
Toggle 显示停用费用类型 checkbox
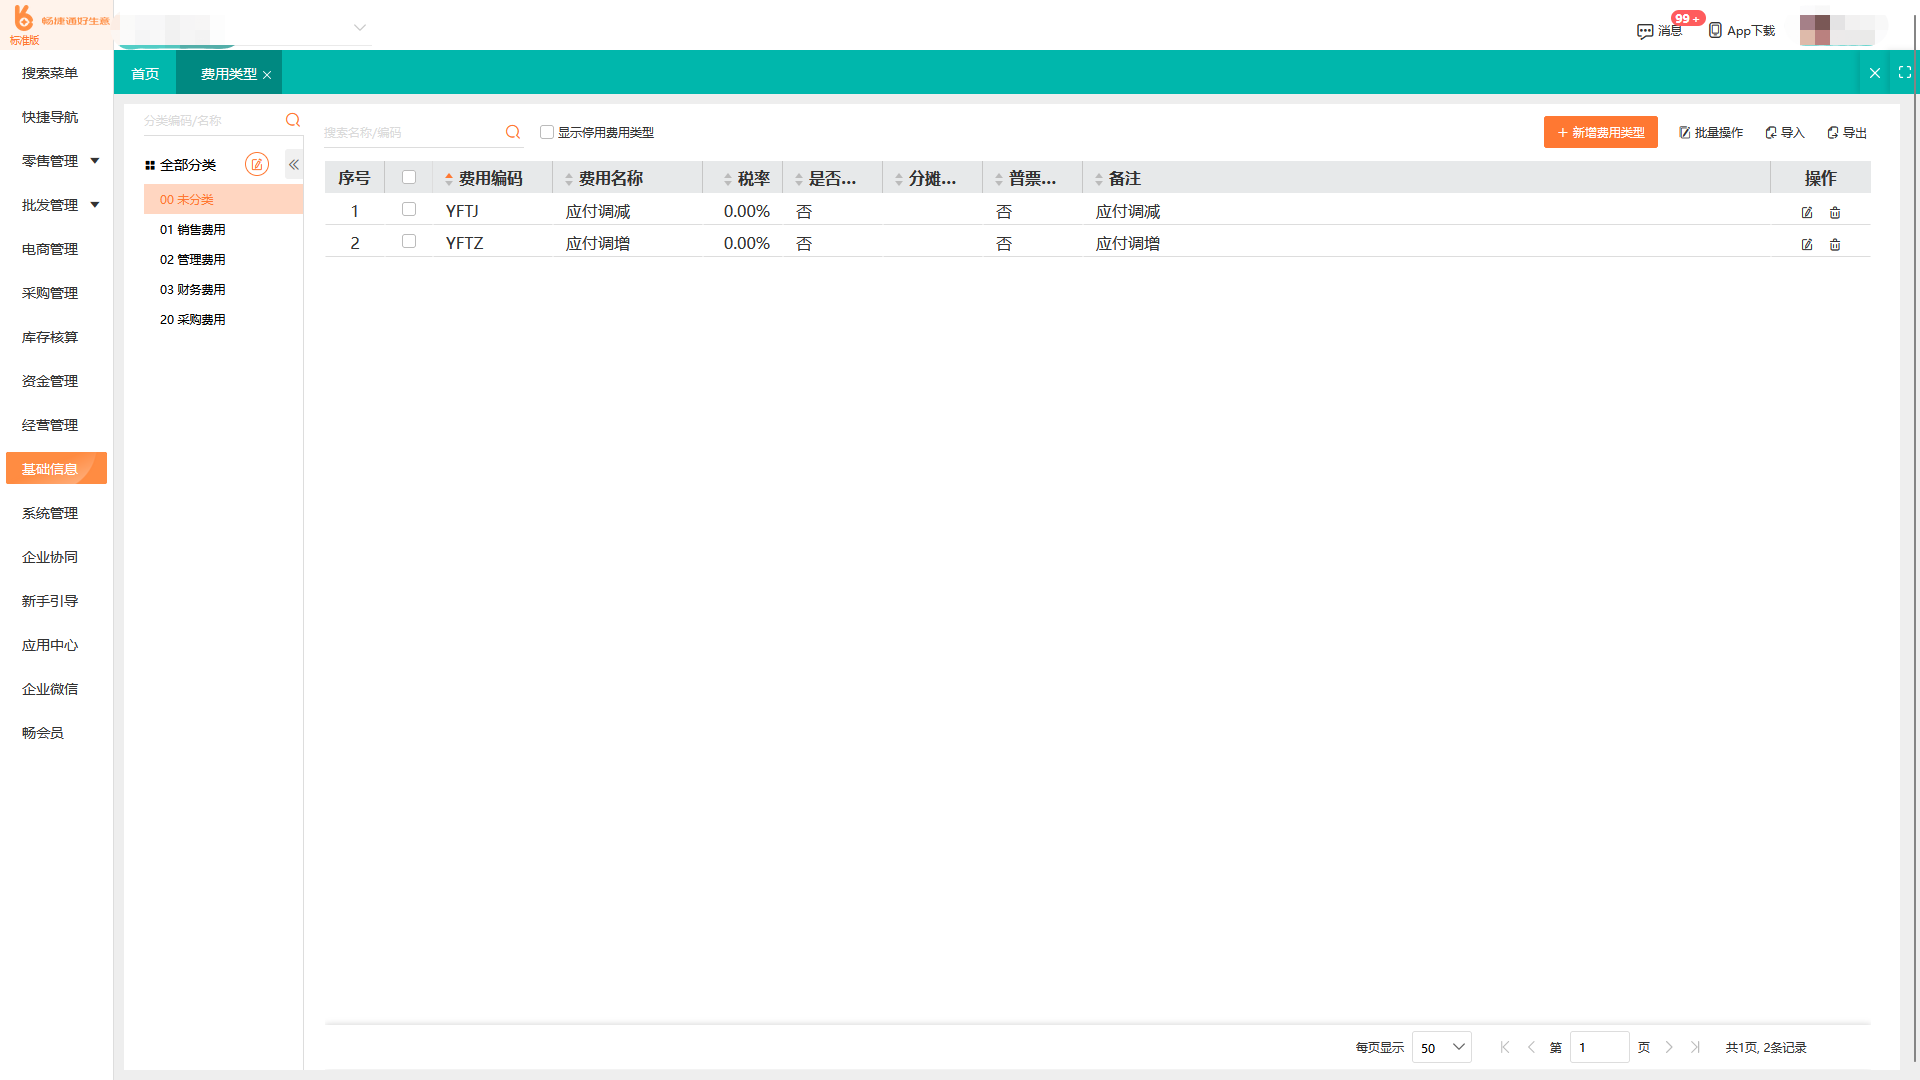547,132
